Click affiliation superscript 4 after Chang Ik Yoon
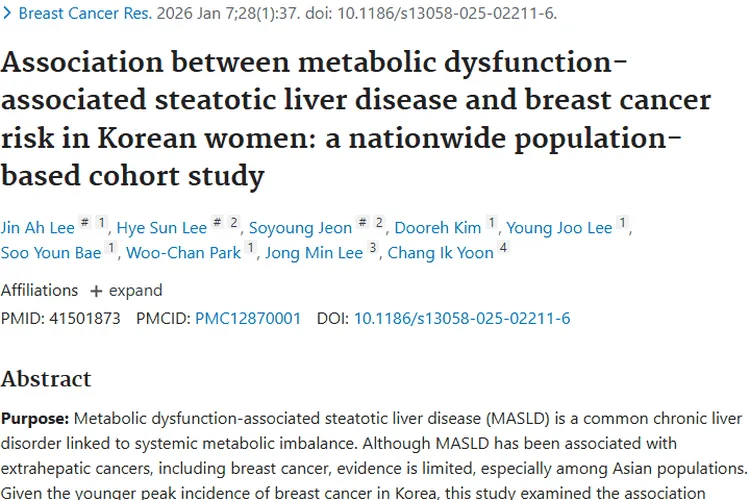 (503, 247)
